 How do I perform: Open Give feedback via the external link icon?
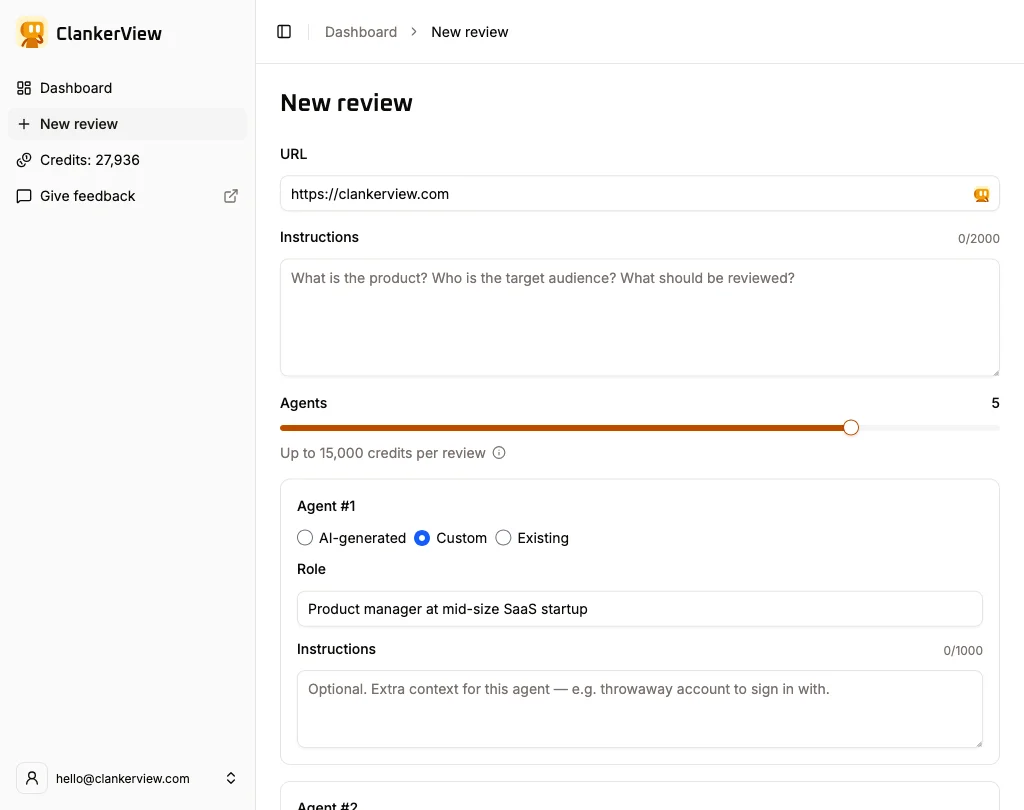(231, 196)
